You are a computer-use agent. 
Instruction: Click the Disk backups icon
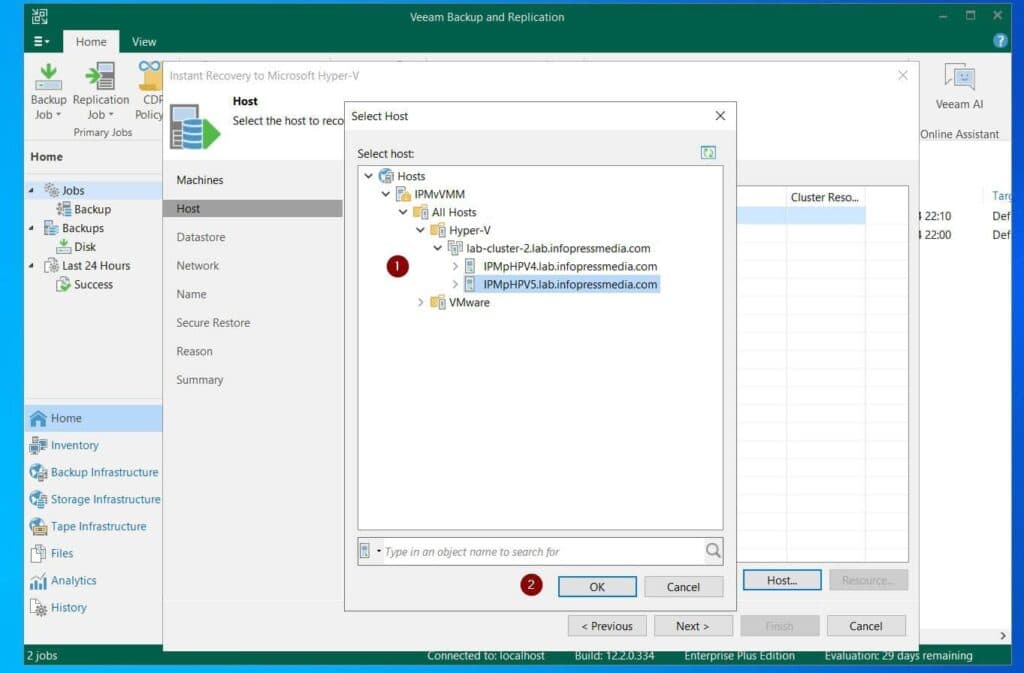pos(63,247)
